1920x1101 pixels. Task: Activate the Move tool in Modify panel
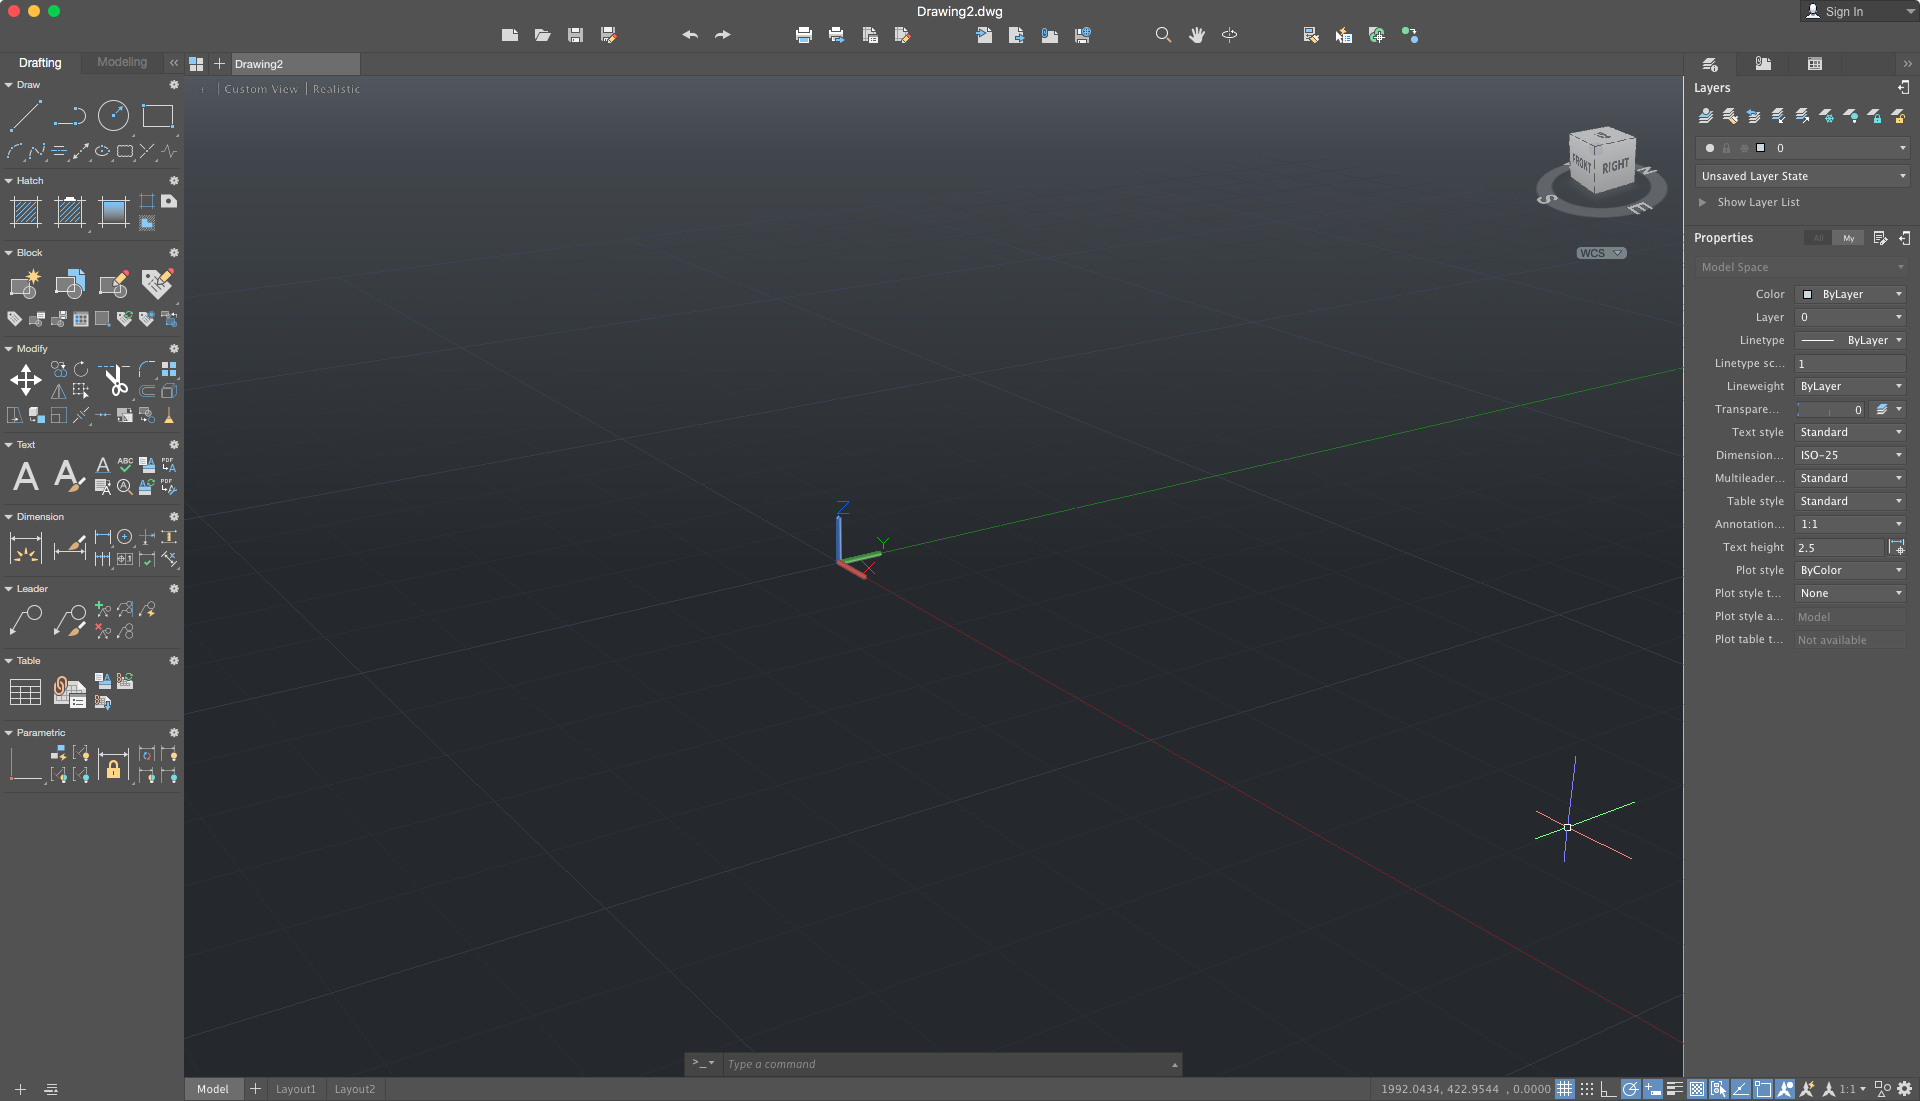point(25,380)
